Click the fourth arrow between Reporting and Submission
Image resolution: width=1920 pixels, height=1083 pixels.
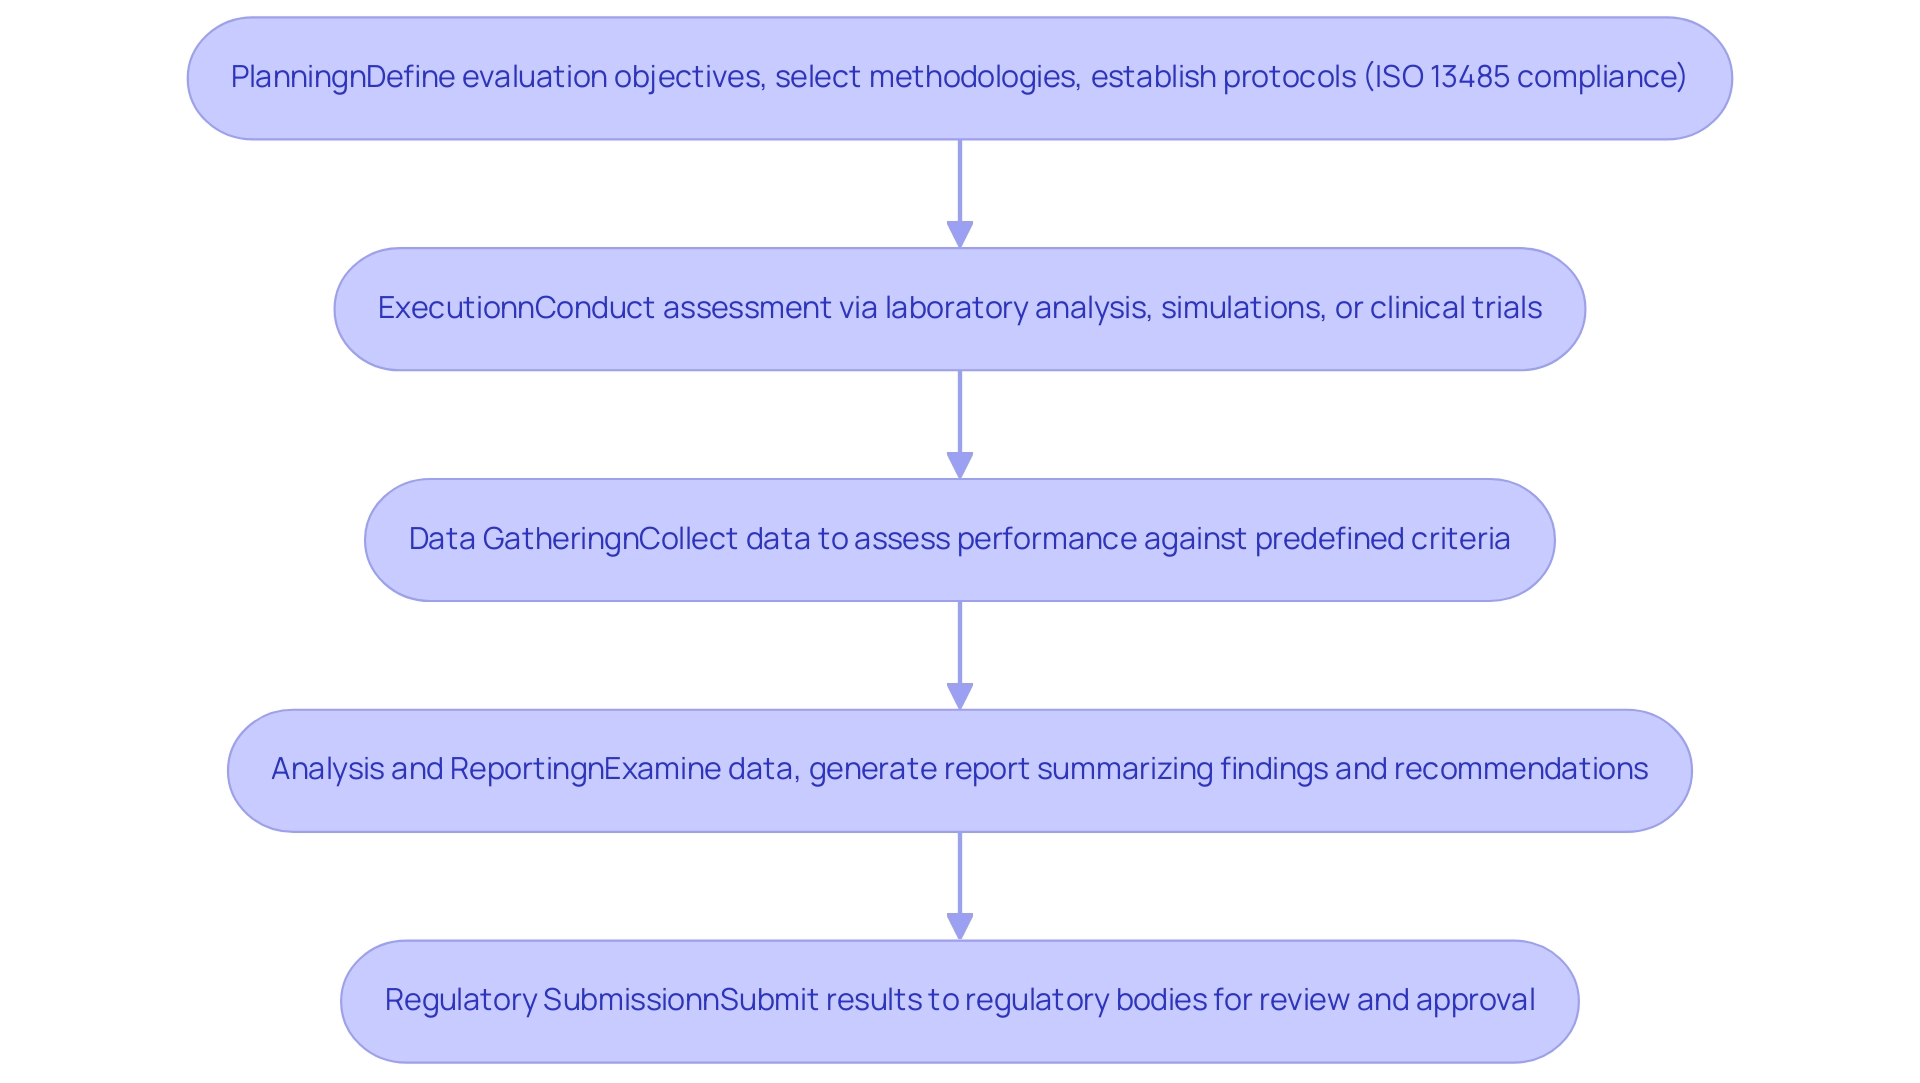(x=959, y=884)
